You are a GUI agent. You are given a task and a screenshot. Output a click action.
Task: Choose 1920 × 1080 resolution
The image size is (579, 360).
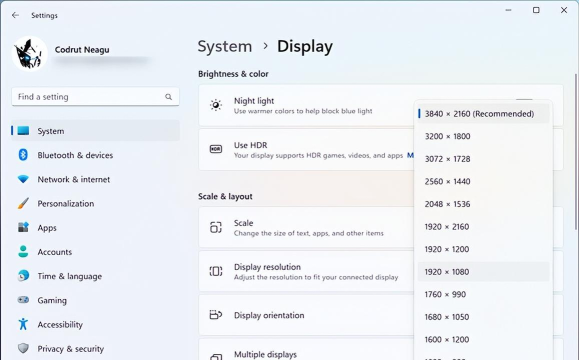(483, 272)
